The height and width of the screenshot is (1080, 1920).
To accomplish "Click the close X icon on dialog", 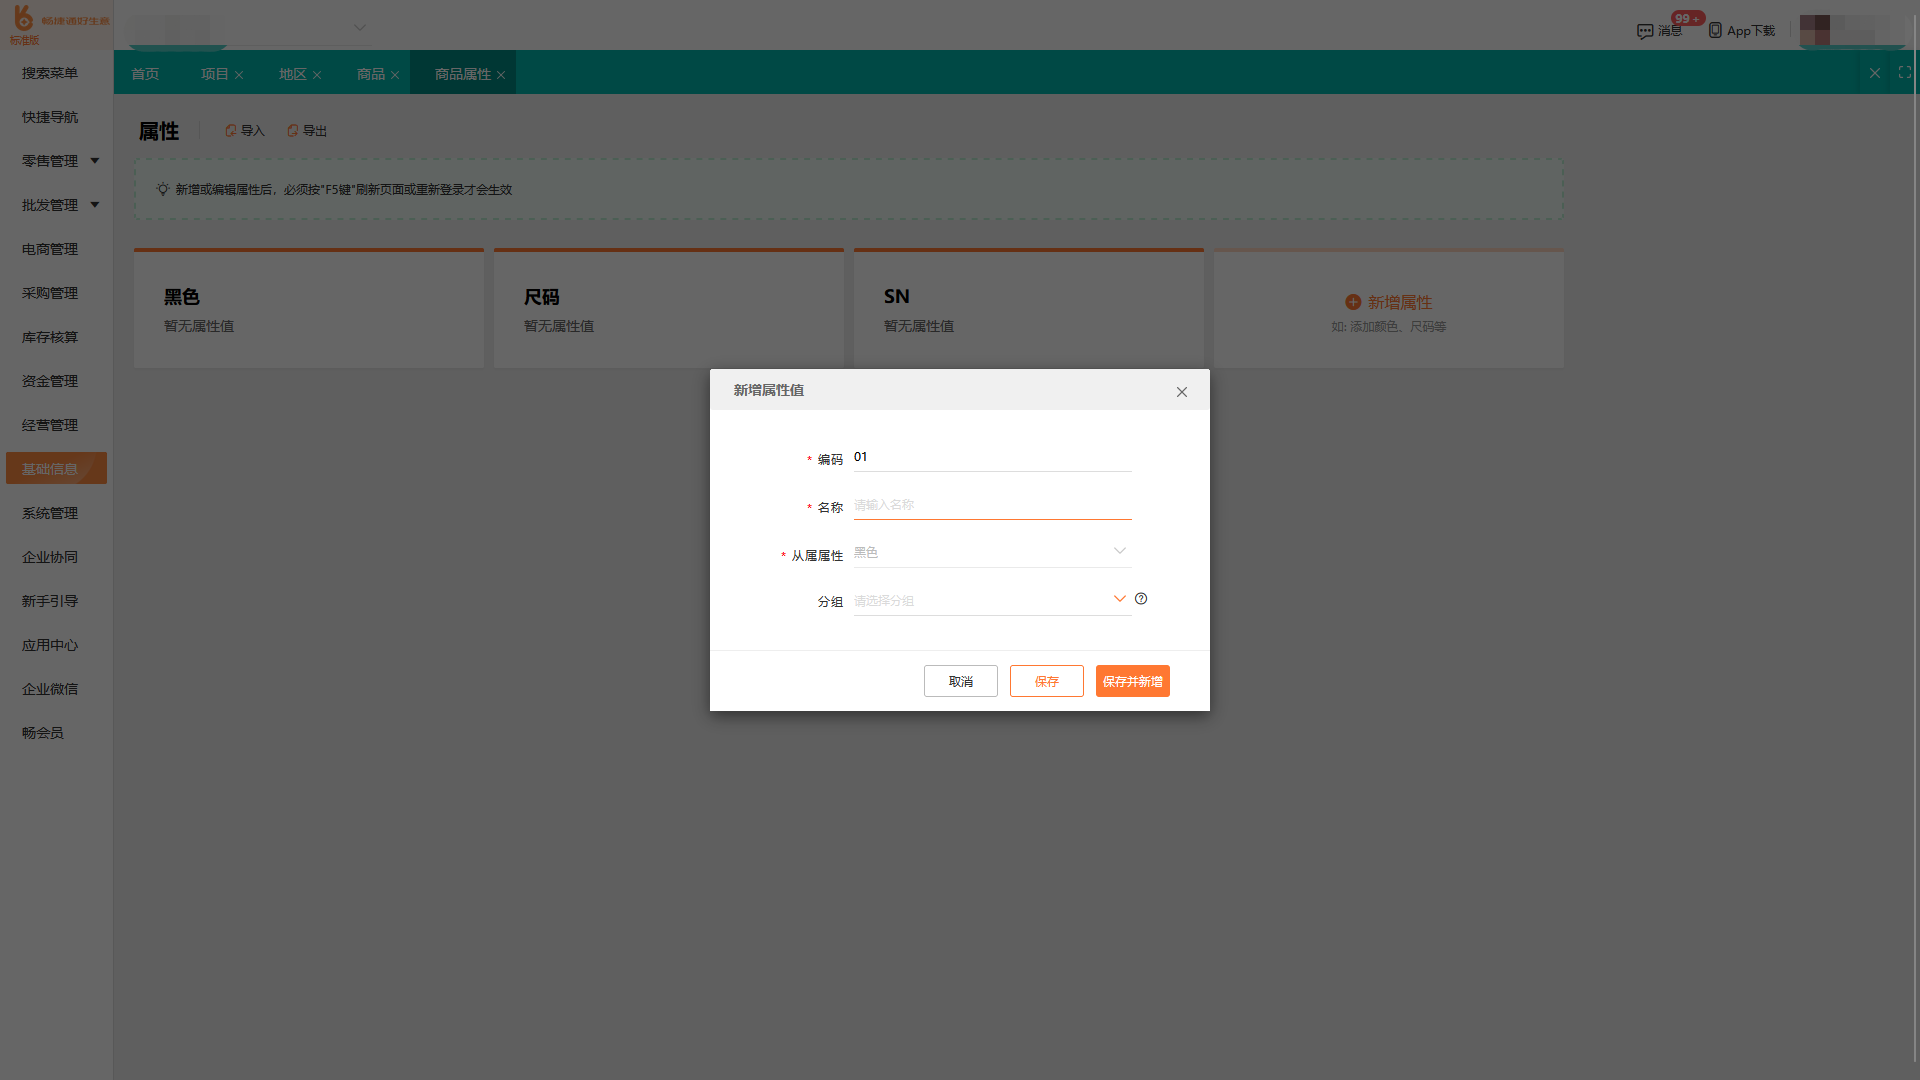I will (1182, 392).
